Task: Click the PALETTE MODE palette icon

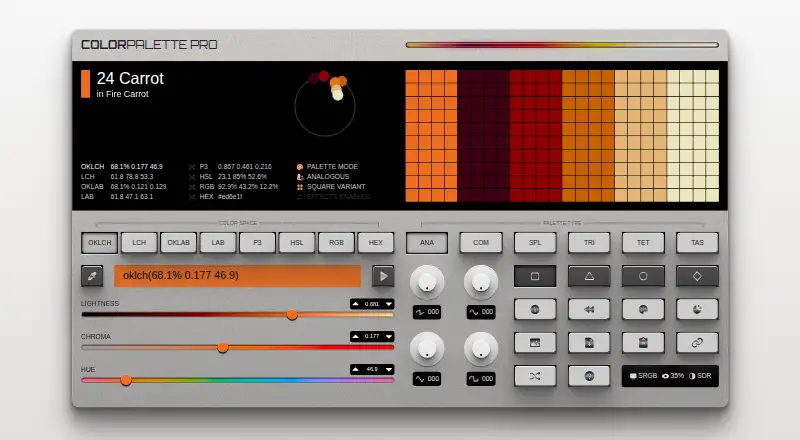Action: [x=300, y=167]
